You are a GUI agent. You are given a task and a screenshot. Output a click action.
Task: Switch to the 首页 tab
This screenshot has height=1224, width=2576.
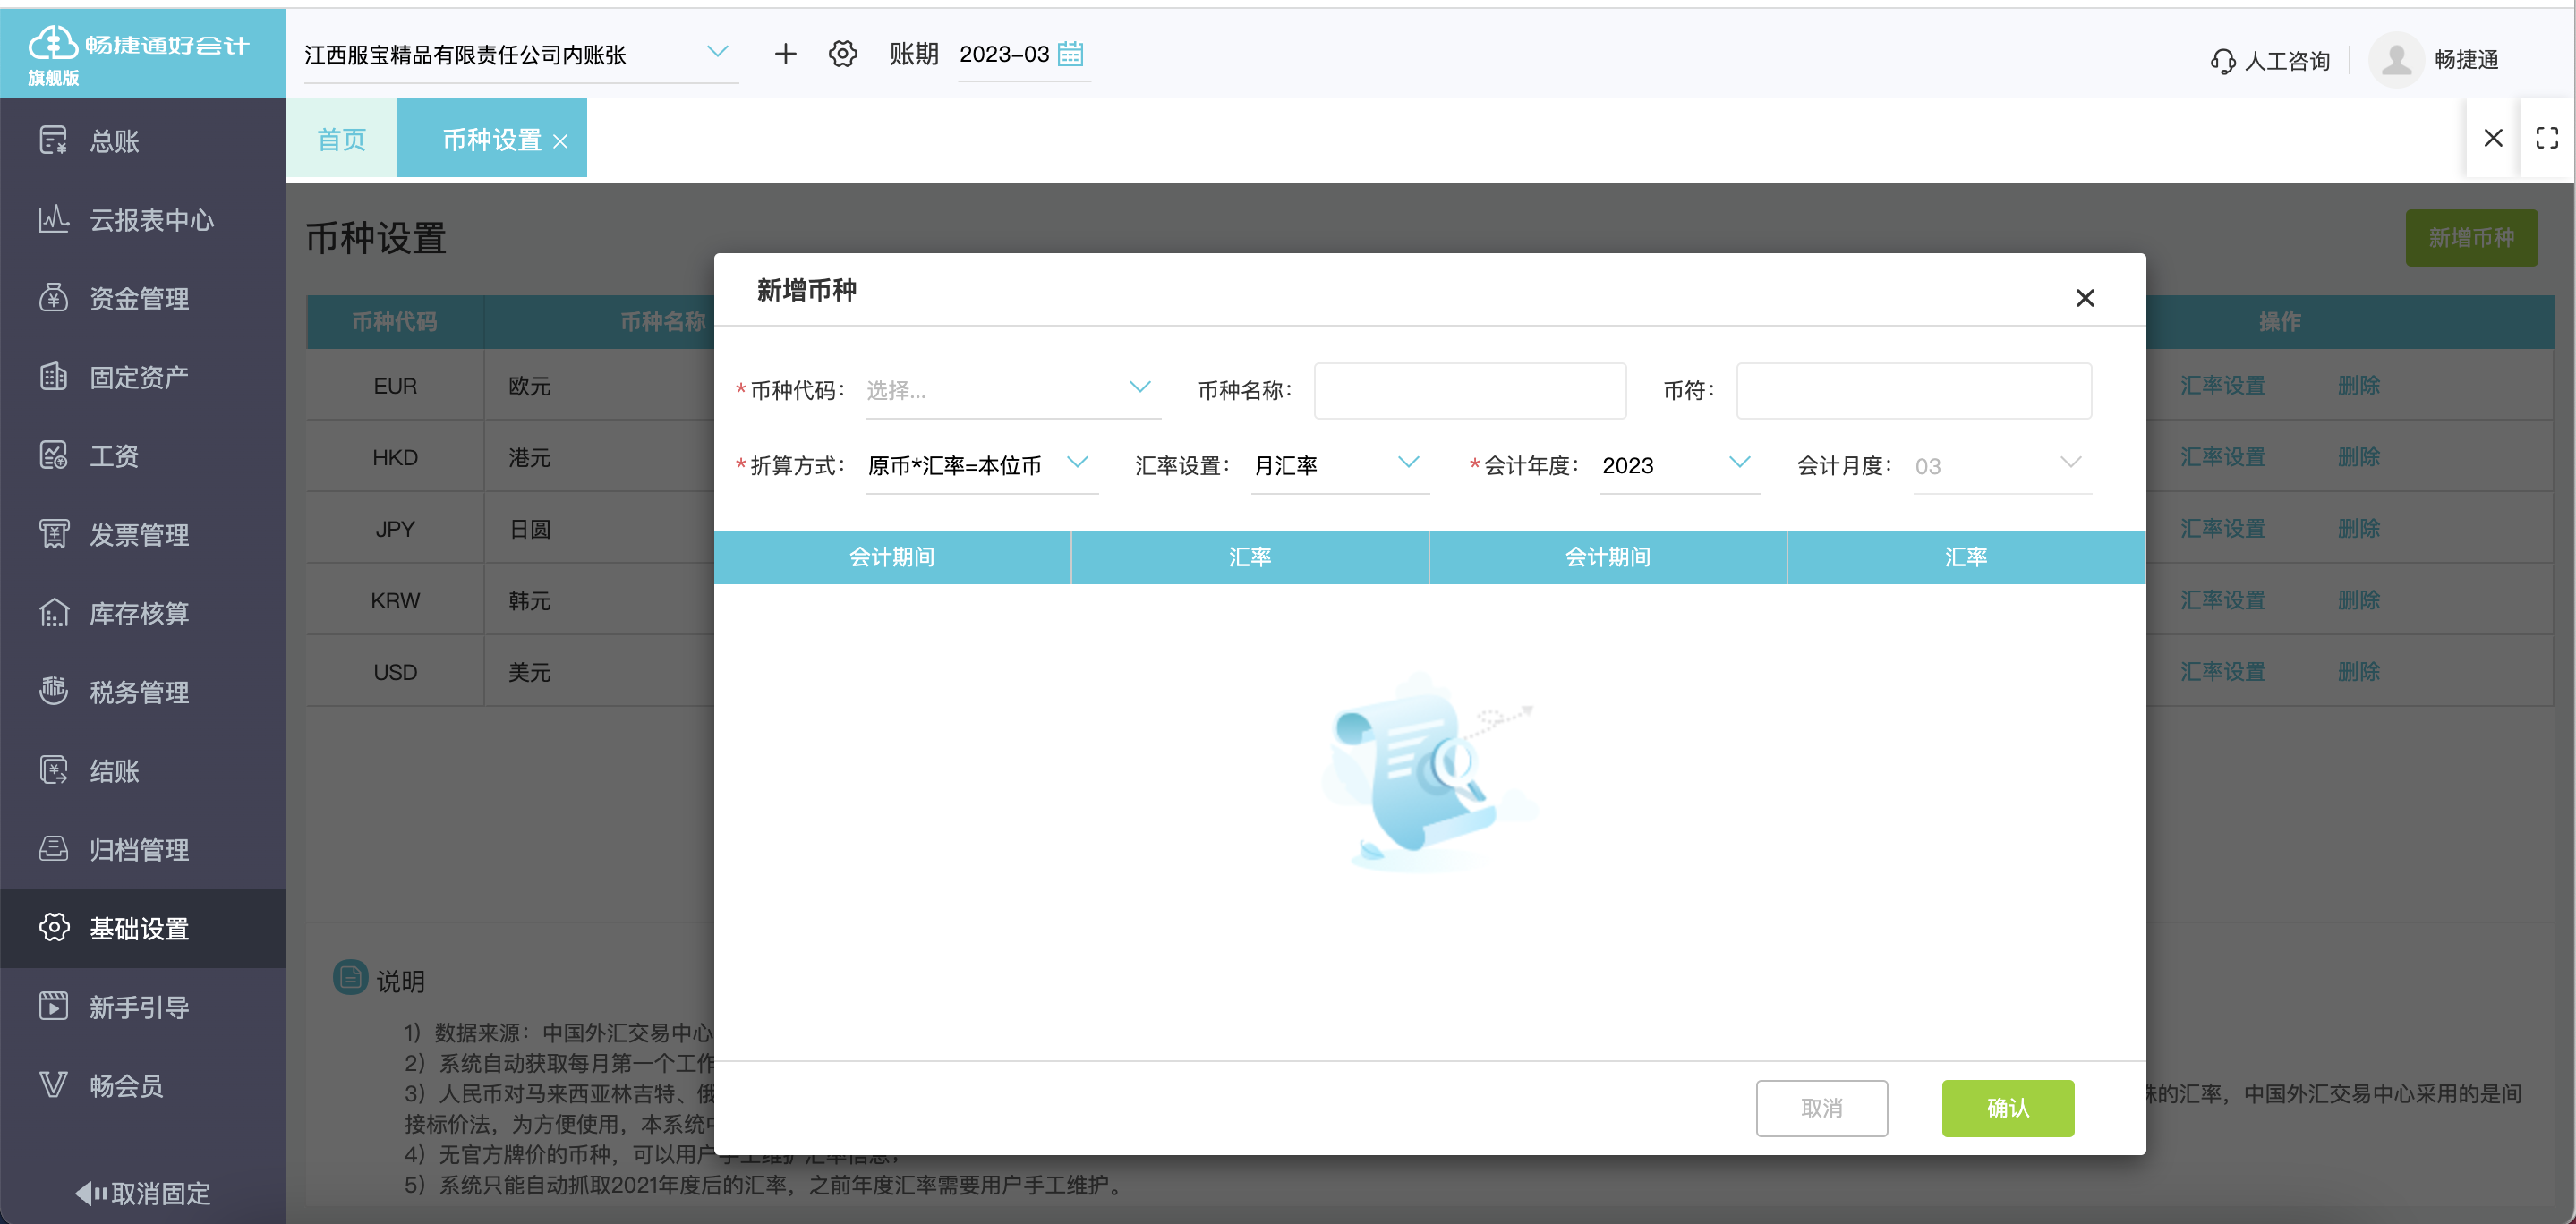tap(342, 140)
